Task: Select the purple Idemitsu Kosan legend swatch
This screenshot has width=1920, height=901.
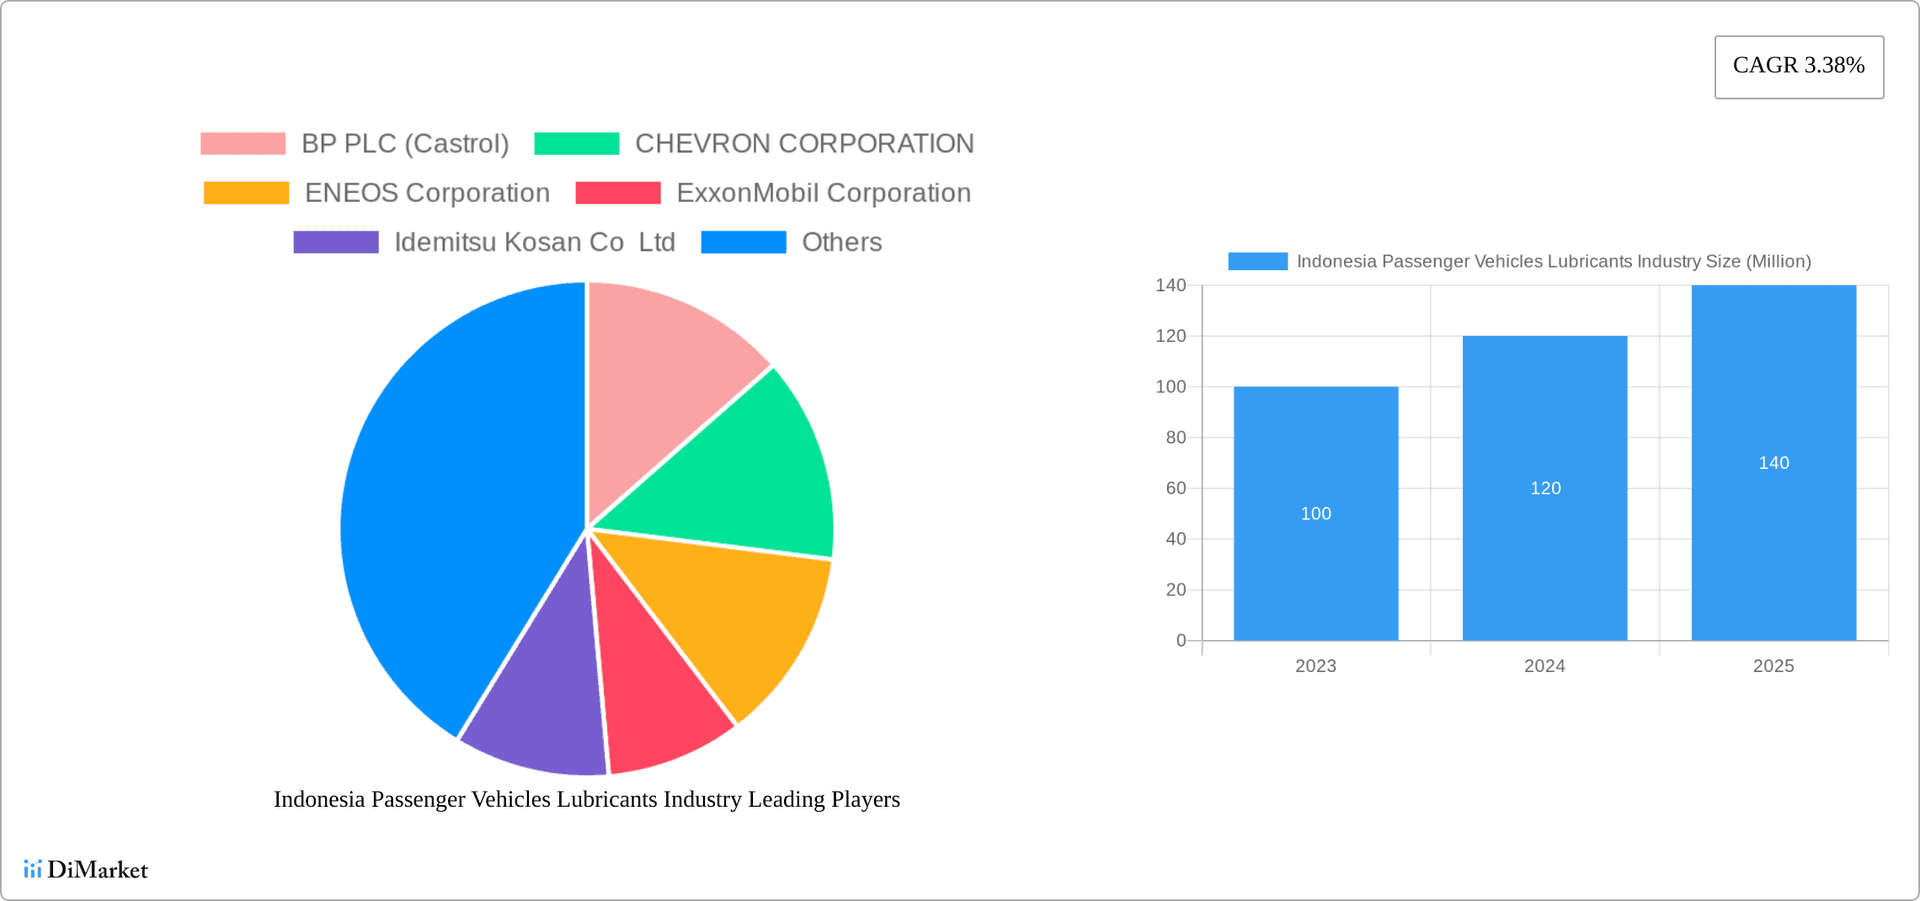Action: (335, 241)
